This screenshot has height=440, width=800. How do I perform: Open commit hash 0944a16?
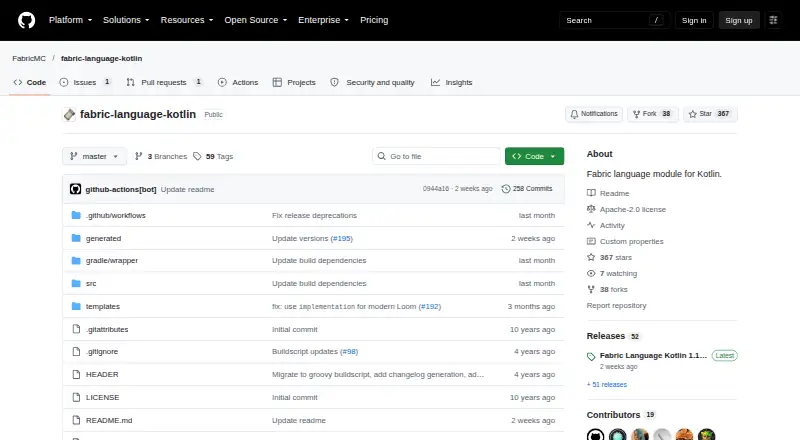(436, 189)
